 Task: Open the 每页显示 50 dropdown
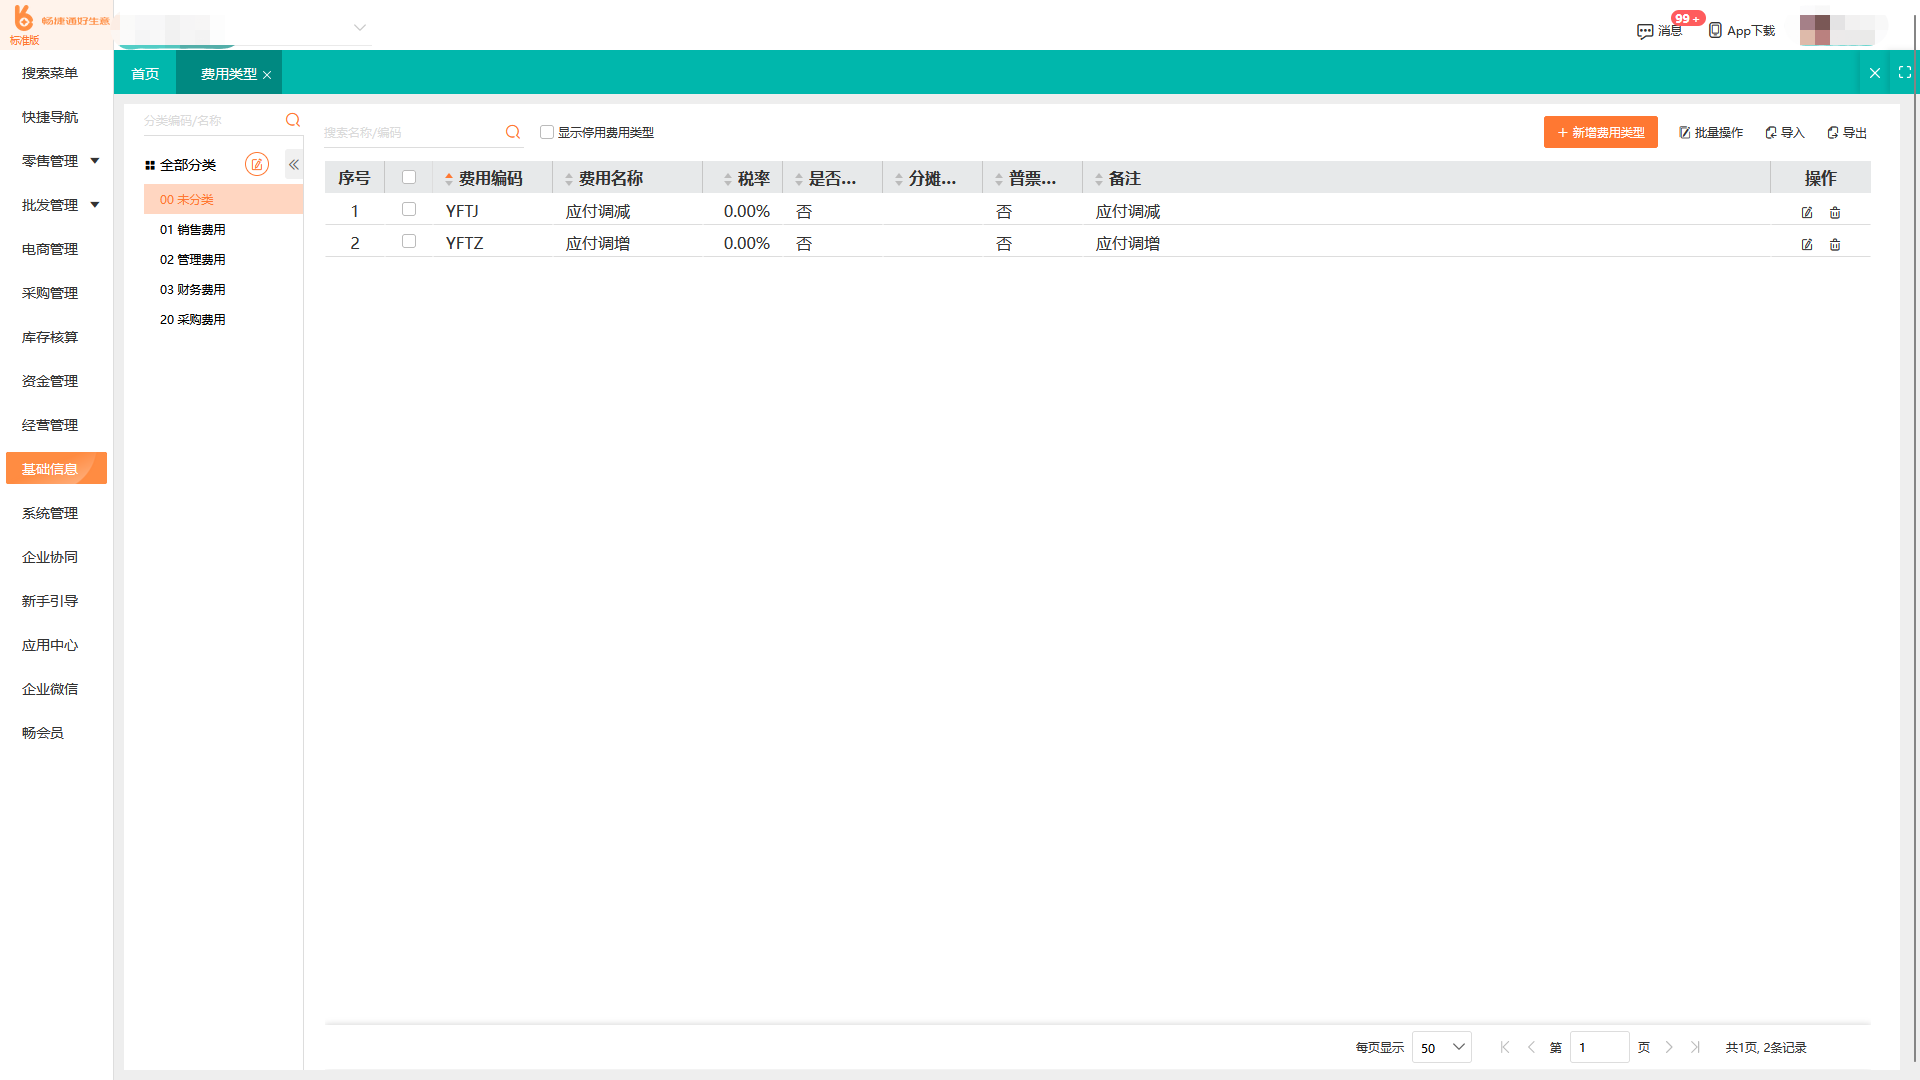(x=1440, y=1047)
